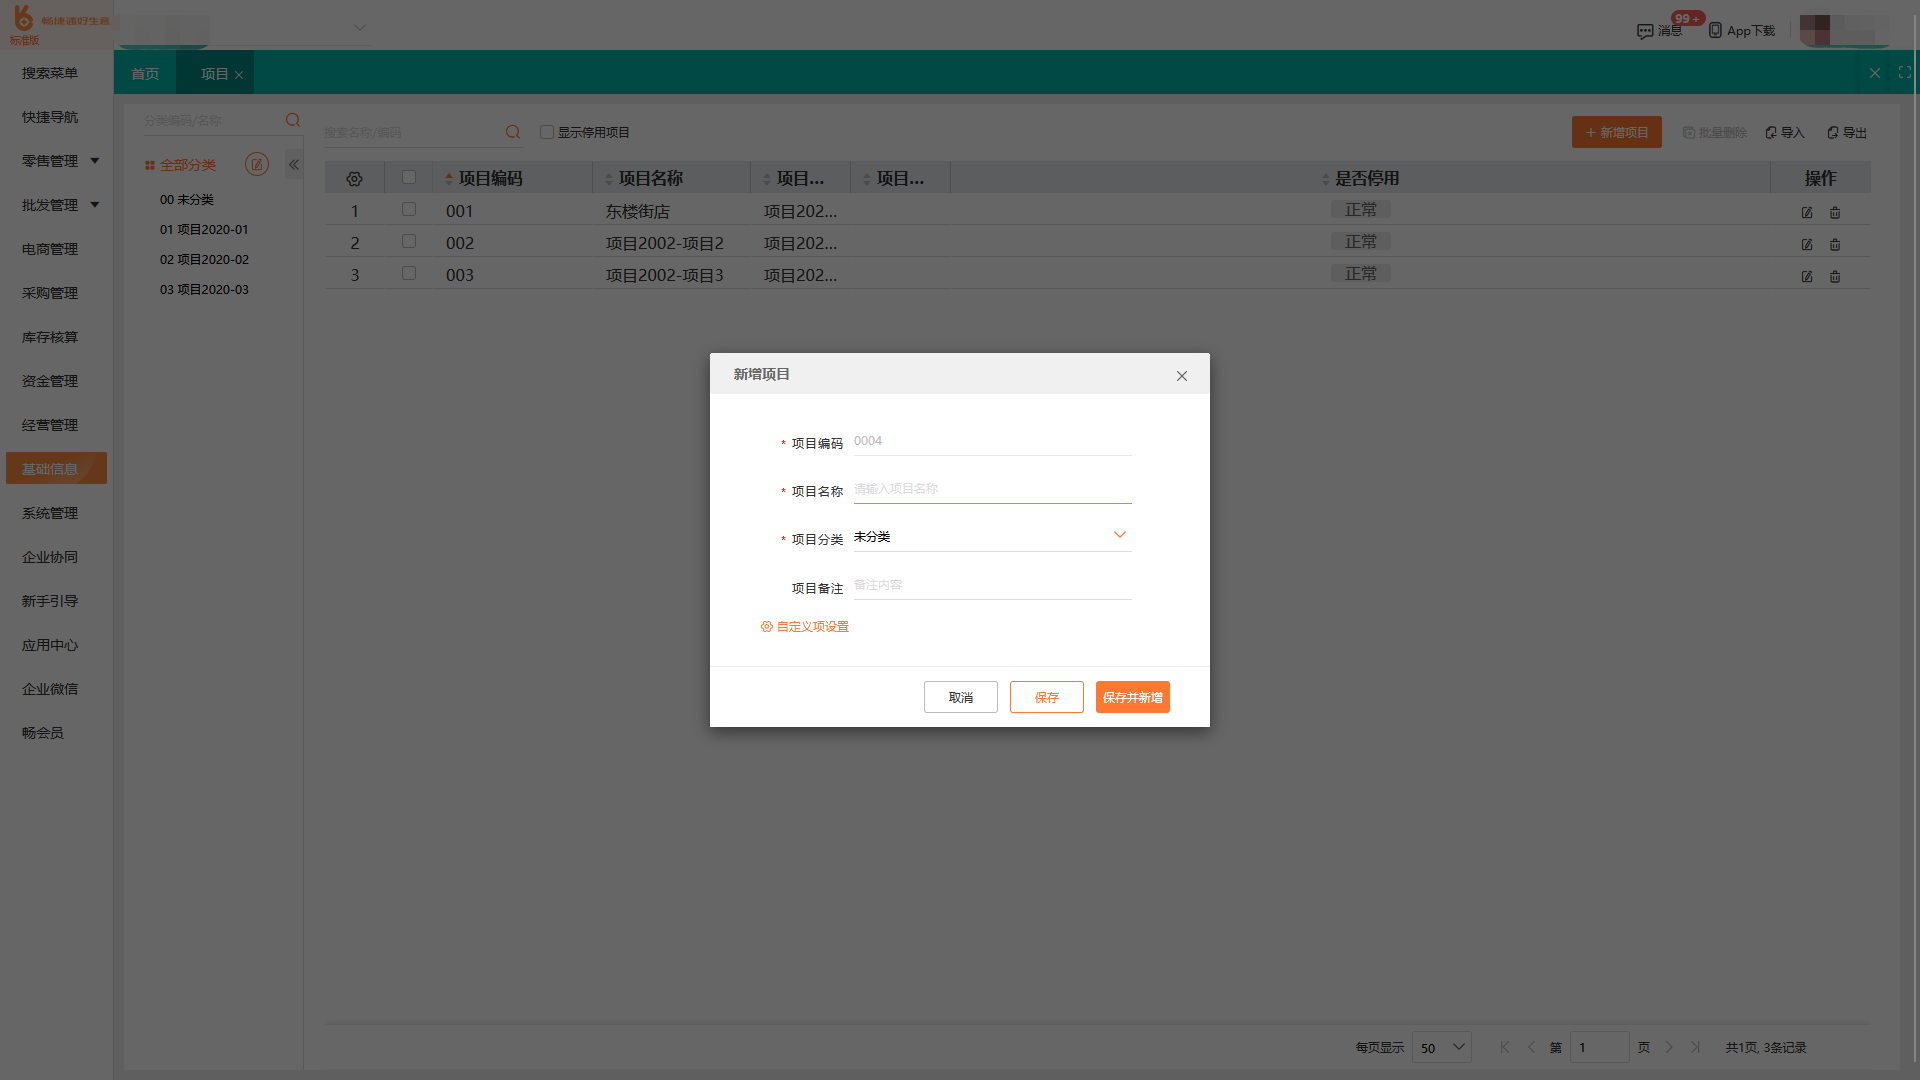1920x1080 pixels.
Task: Click the 项目名称 input field
Action: tap(992, 489)
